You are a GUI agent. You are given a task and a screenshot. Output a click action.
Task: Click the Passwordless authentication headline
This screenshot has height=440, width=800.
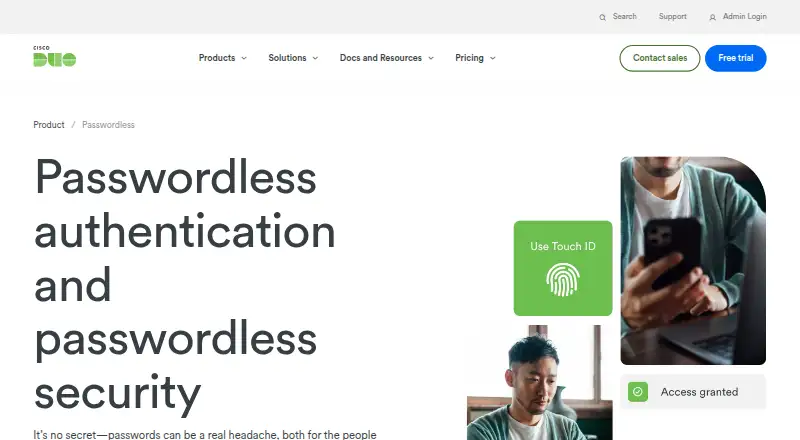(185, 285)
